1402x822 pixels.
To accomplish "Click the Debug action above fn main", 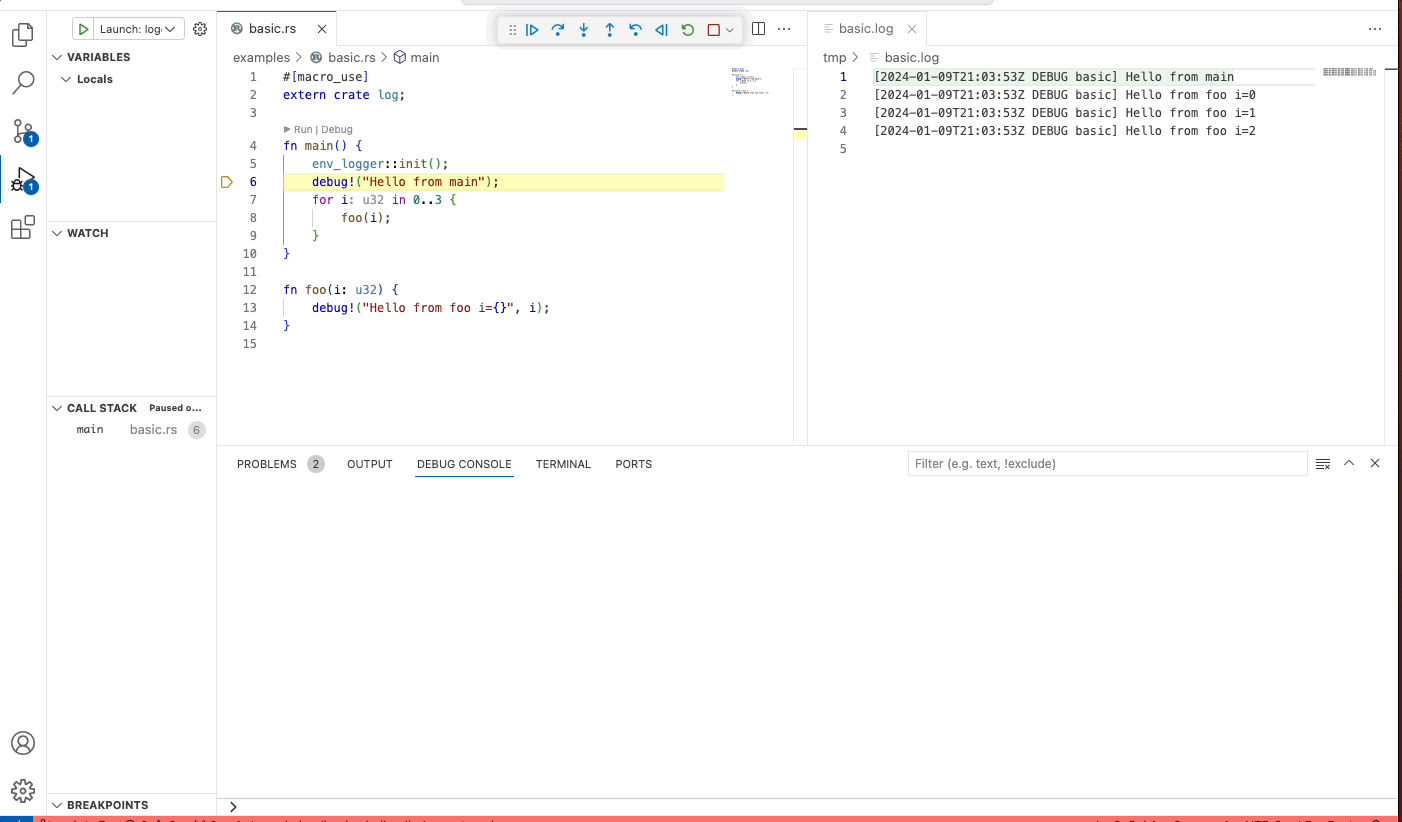I will click(336, 129).
